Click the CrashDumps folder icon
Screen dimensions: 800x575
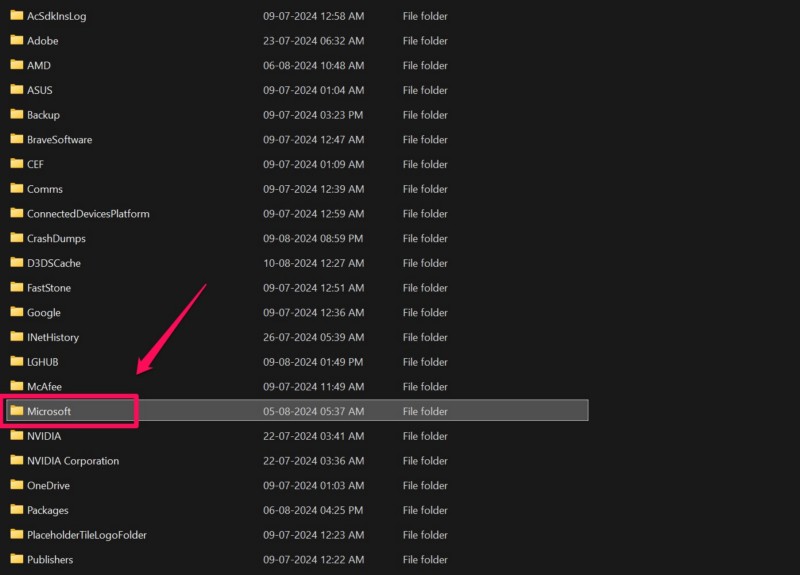[x=17, y=238]
